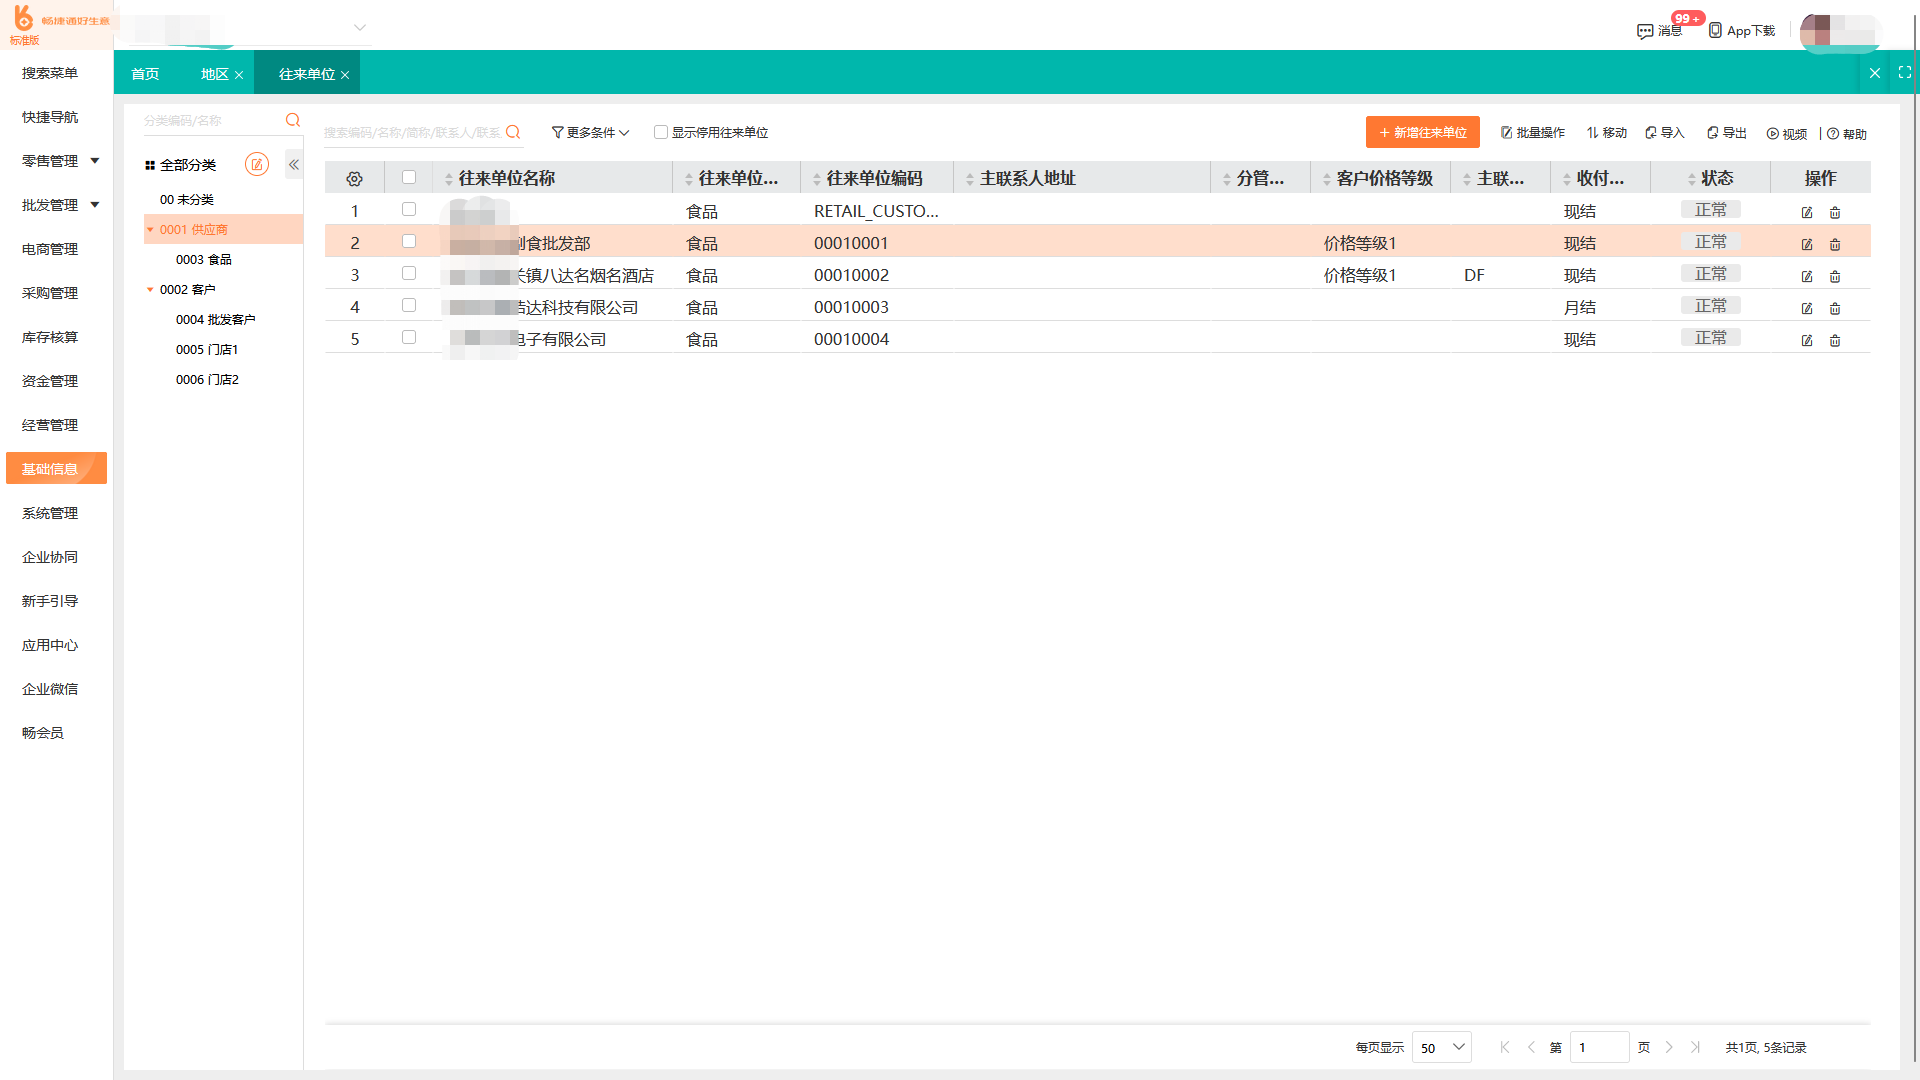Open 基础信息 menu section
1920x1080 pixels.
pyautogui.click(x=54, y=468)
